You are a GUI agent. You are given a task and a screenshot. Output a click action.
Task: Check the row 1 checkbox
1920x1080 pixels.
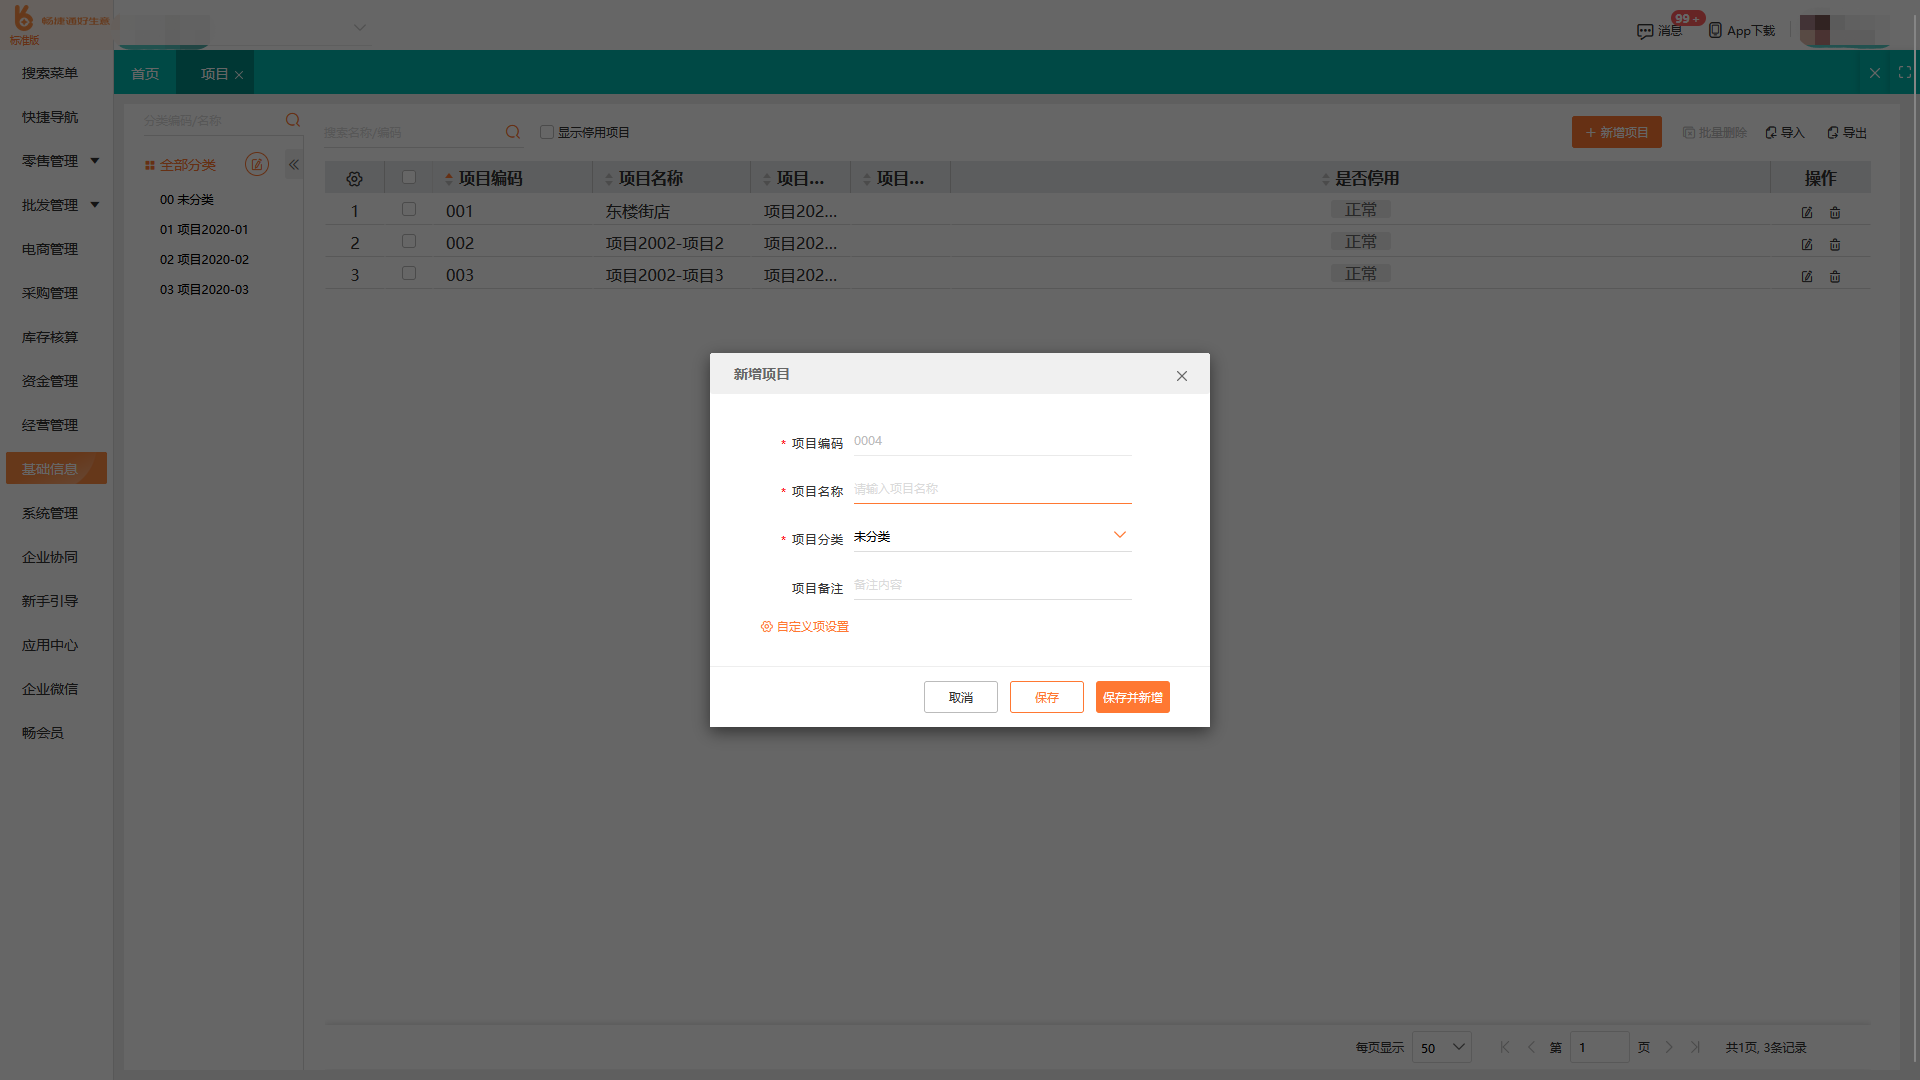click(x=409, y=210)
